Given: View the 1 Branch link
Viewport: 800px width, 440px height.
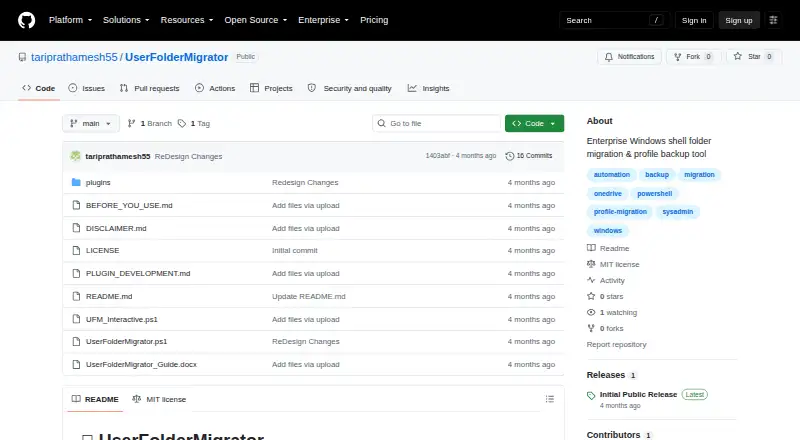Looking at the screenshot, I should 149,124.
